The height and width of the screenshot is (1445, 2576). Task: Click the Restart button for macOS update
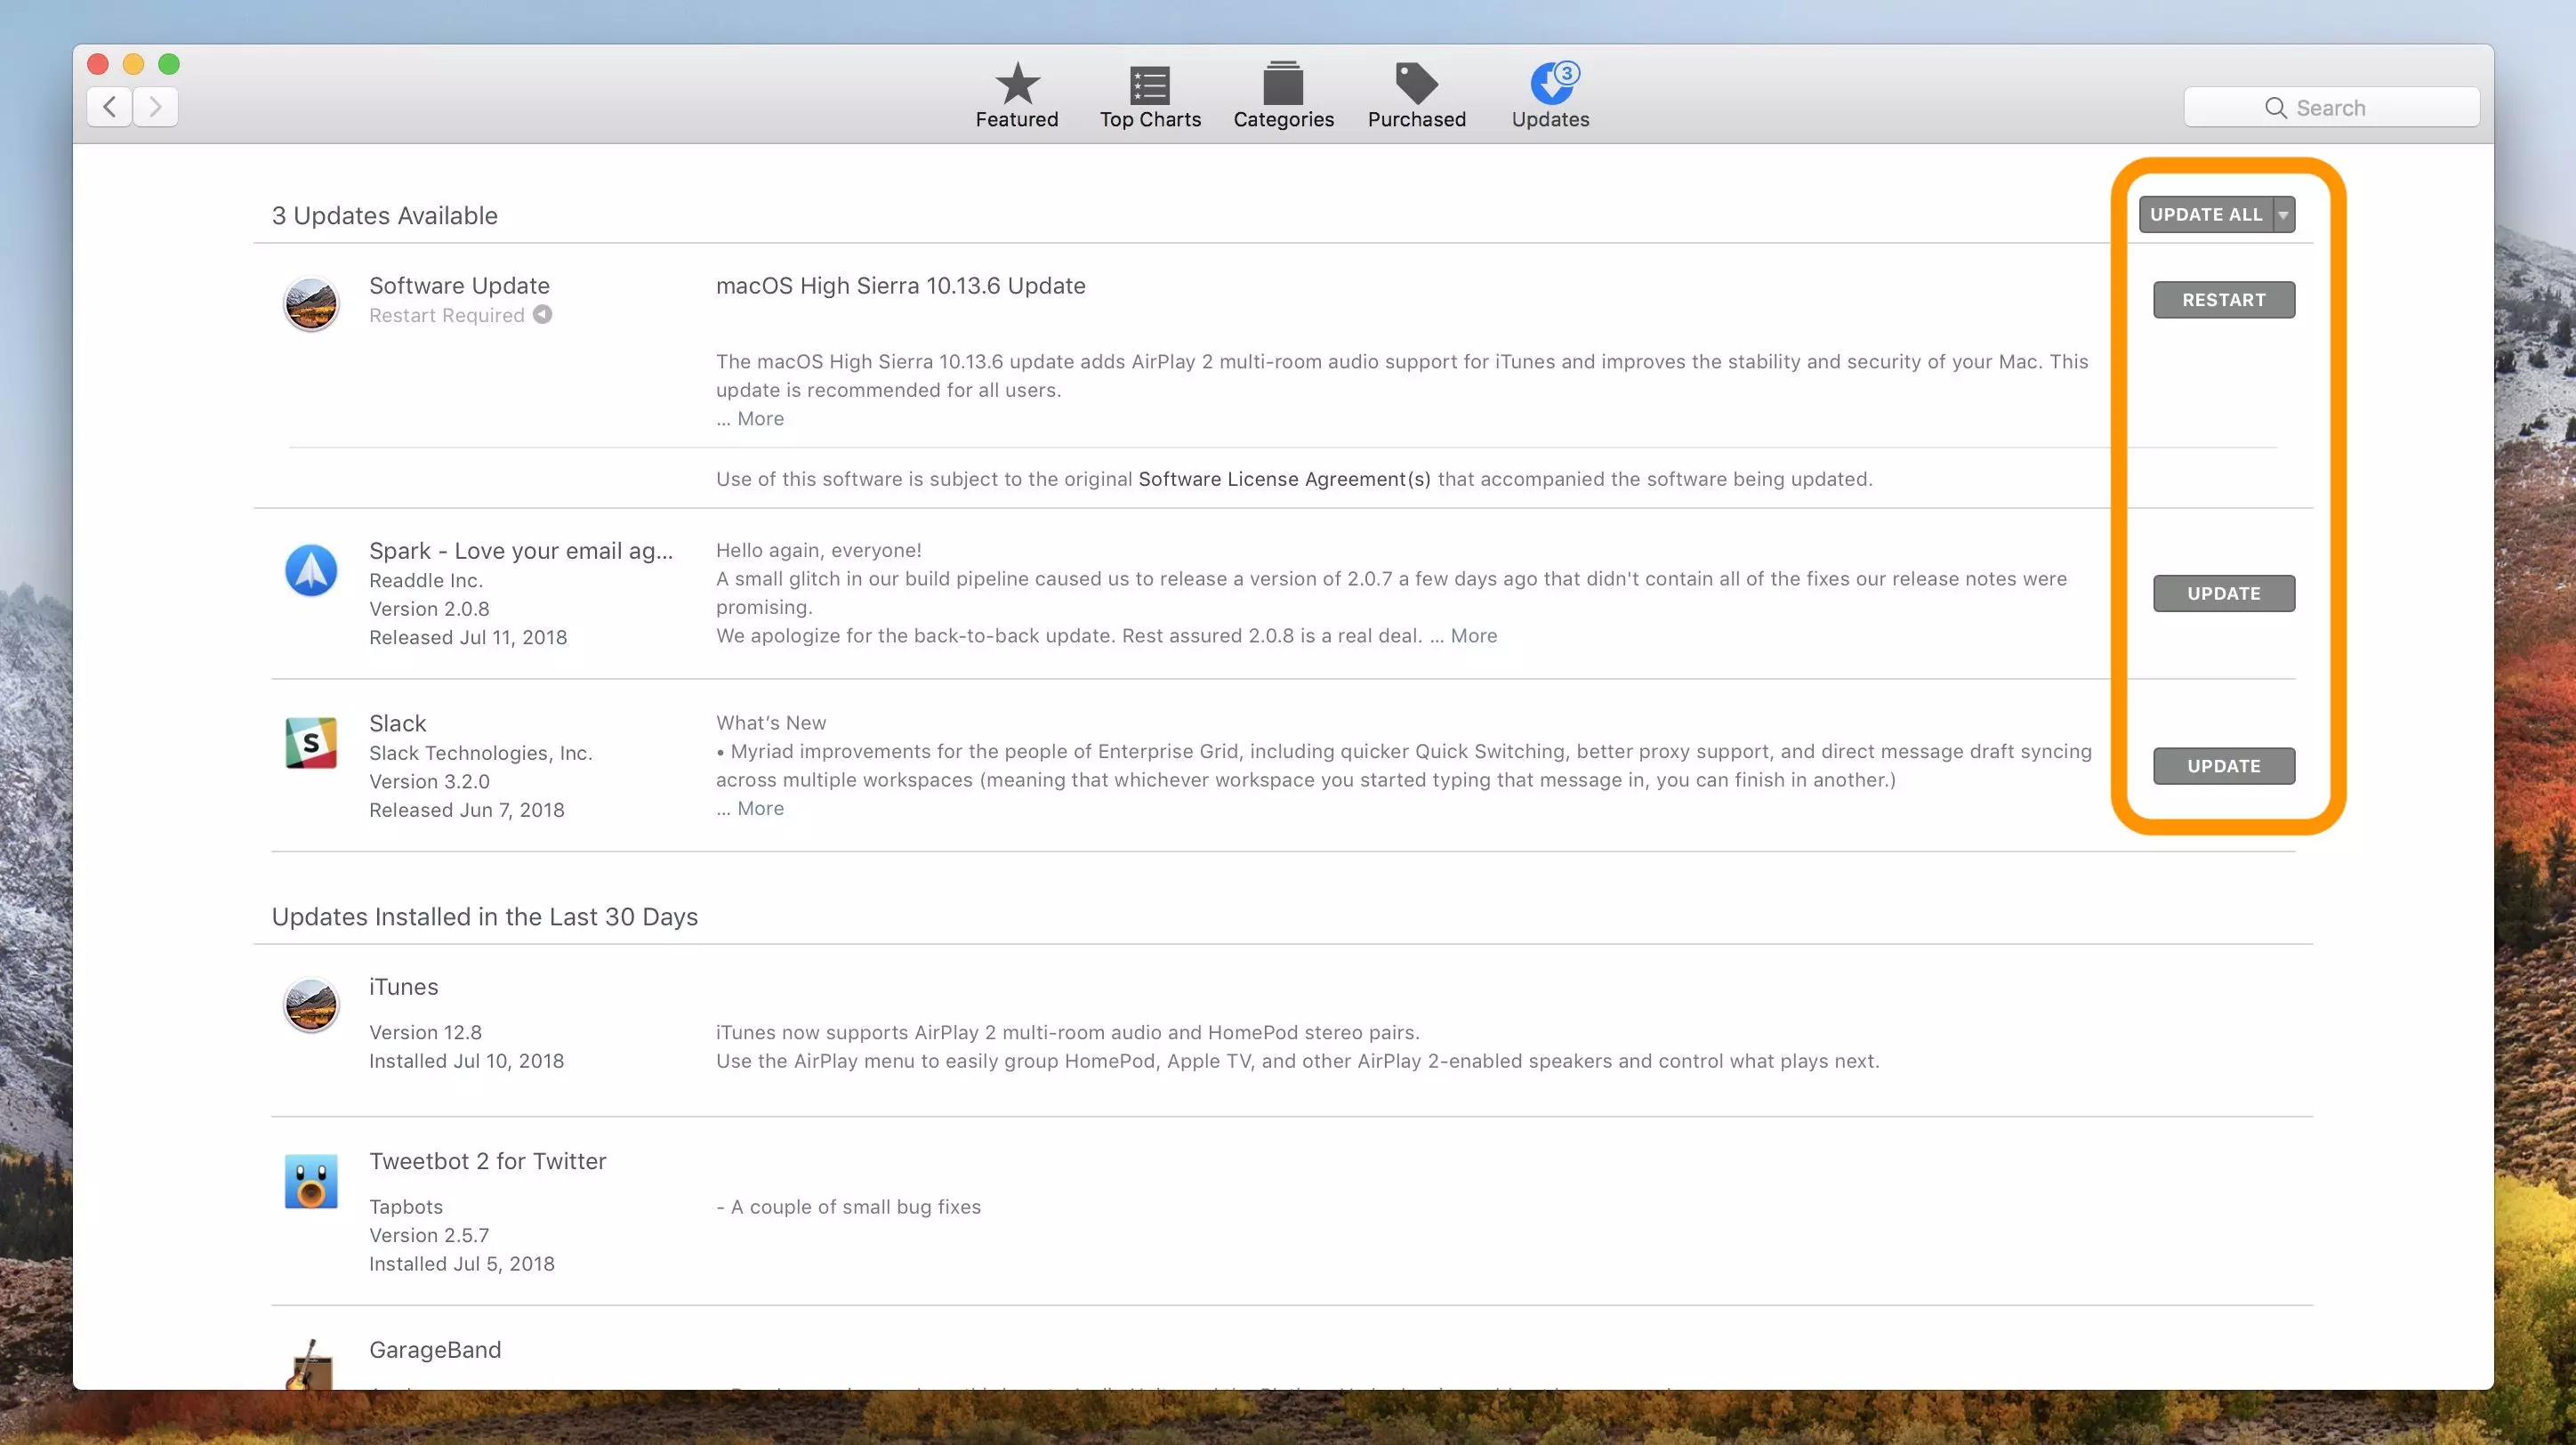[2224, 299]
